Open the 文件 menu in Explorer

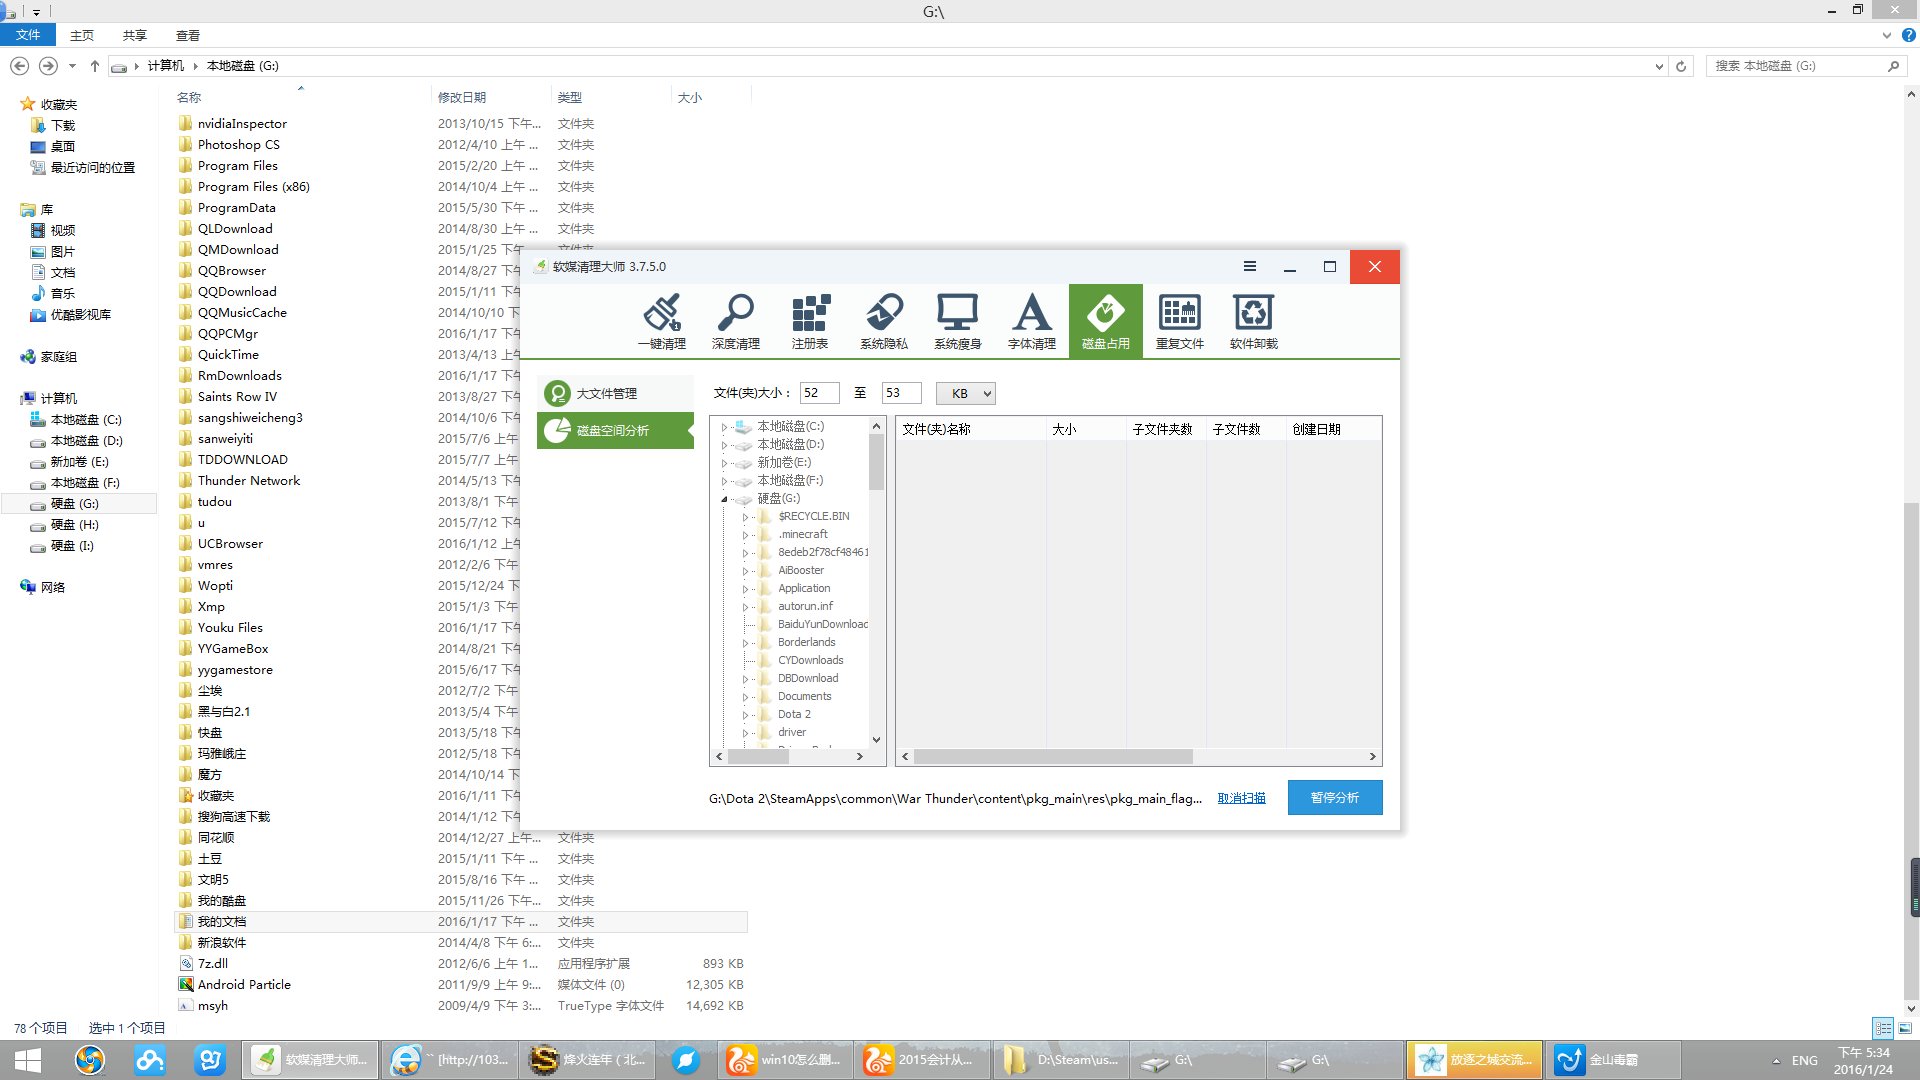(x=28, y=34)
